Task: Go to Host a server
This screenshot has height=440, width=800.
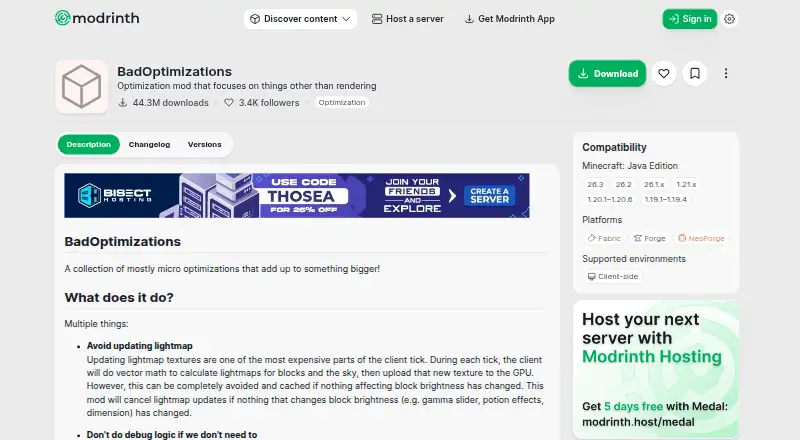Action: (408, 19)
